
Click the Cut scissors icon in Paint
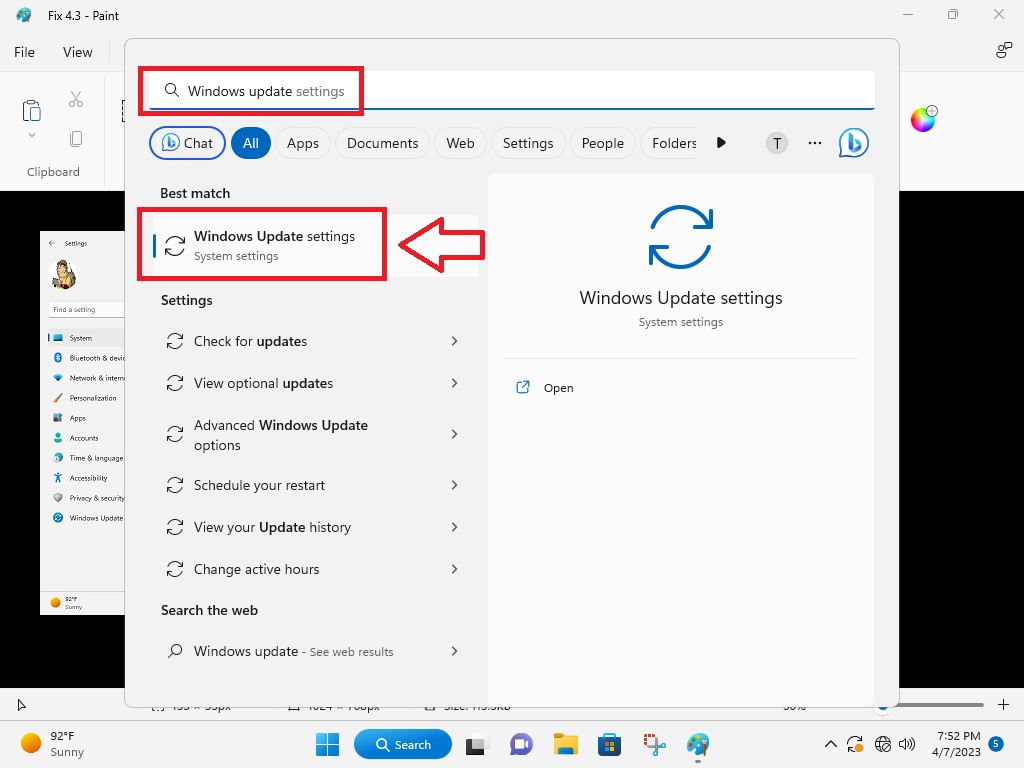click(x=76, y=99)
